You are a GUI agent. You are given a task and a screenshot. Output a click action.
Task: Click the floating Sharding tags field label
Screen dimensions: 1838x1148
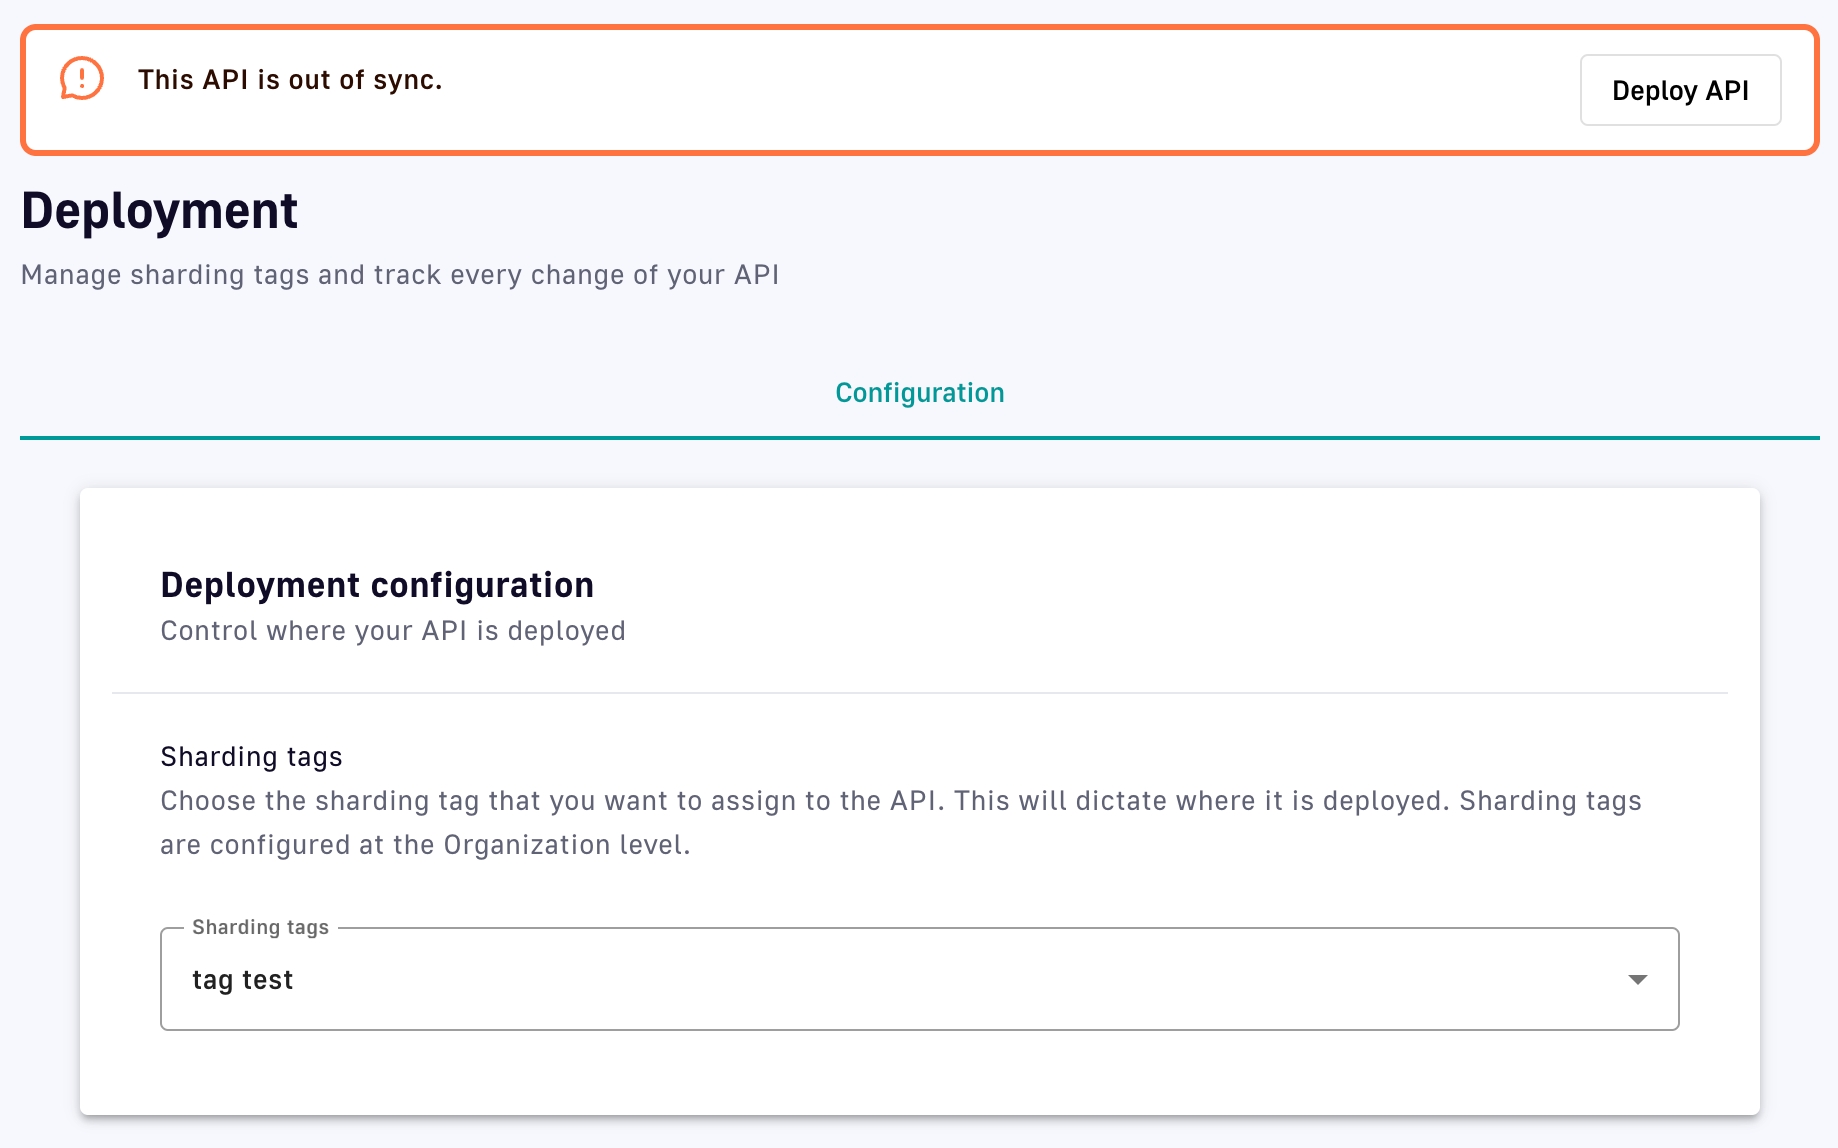click(x=260, y=927)
